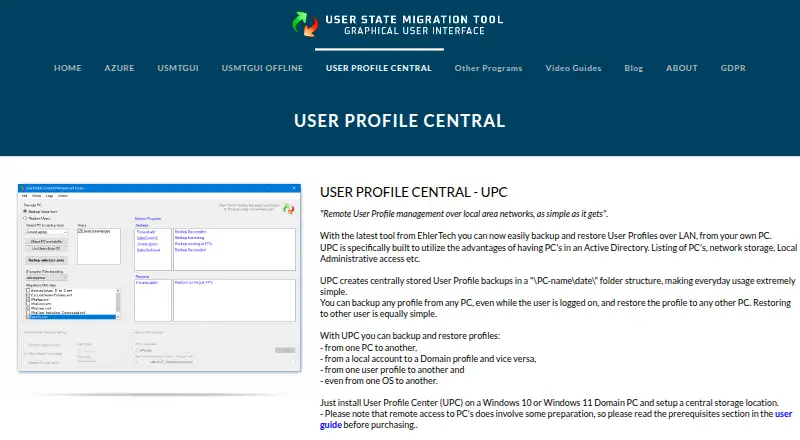Click the line '- from one user profile to another and'
800x440 pixels.
[x=392, y=370]
